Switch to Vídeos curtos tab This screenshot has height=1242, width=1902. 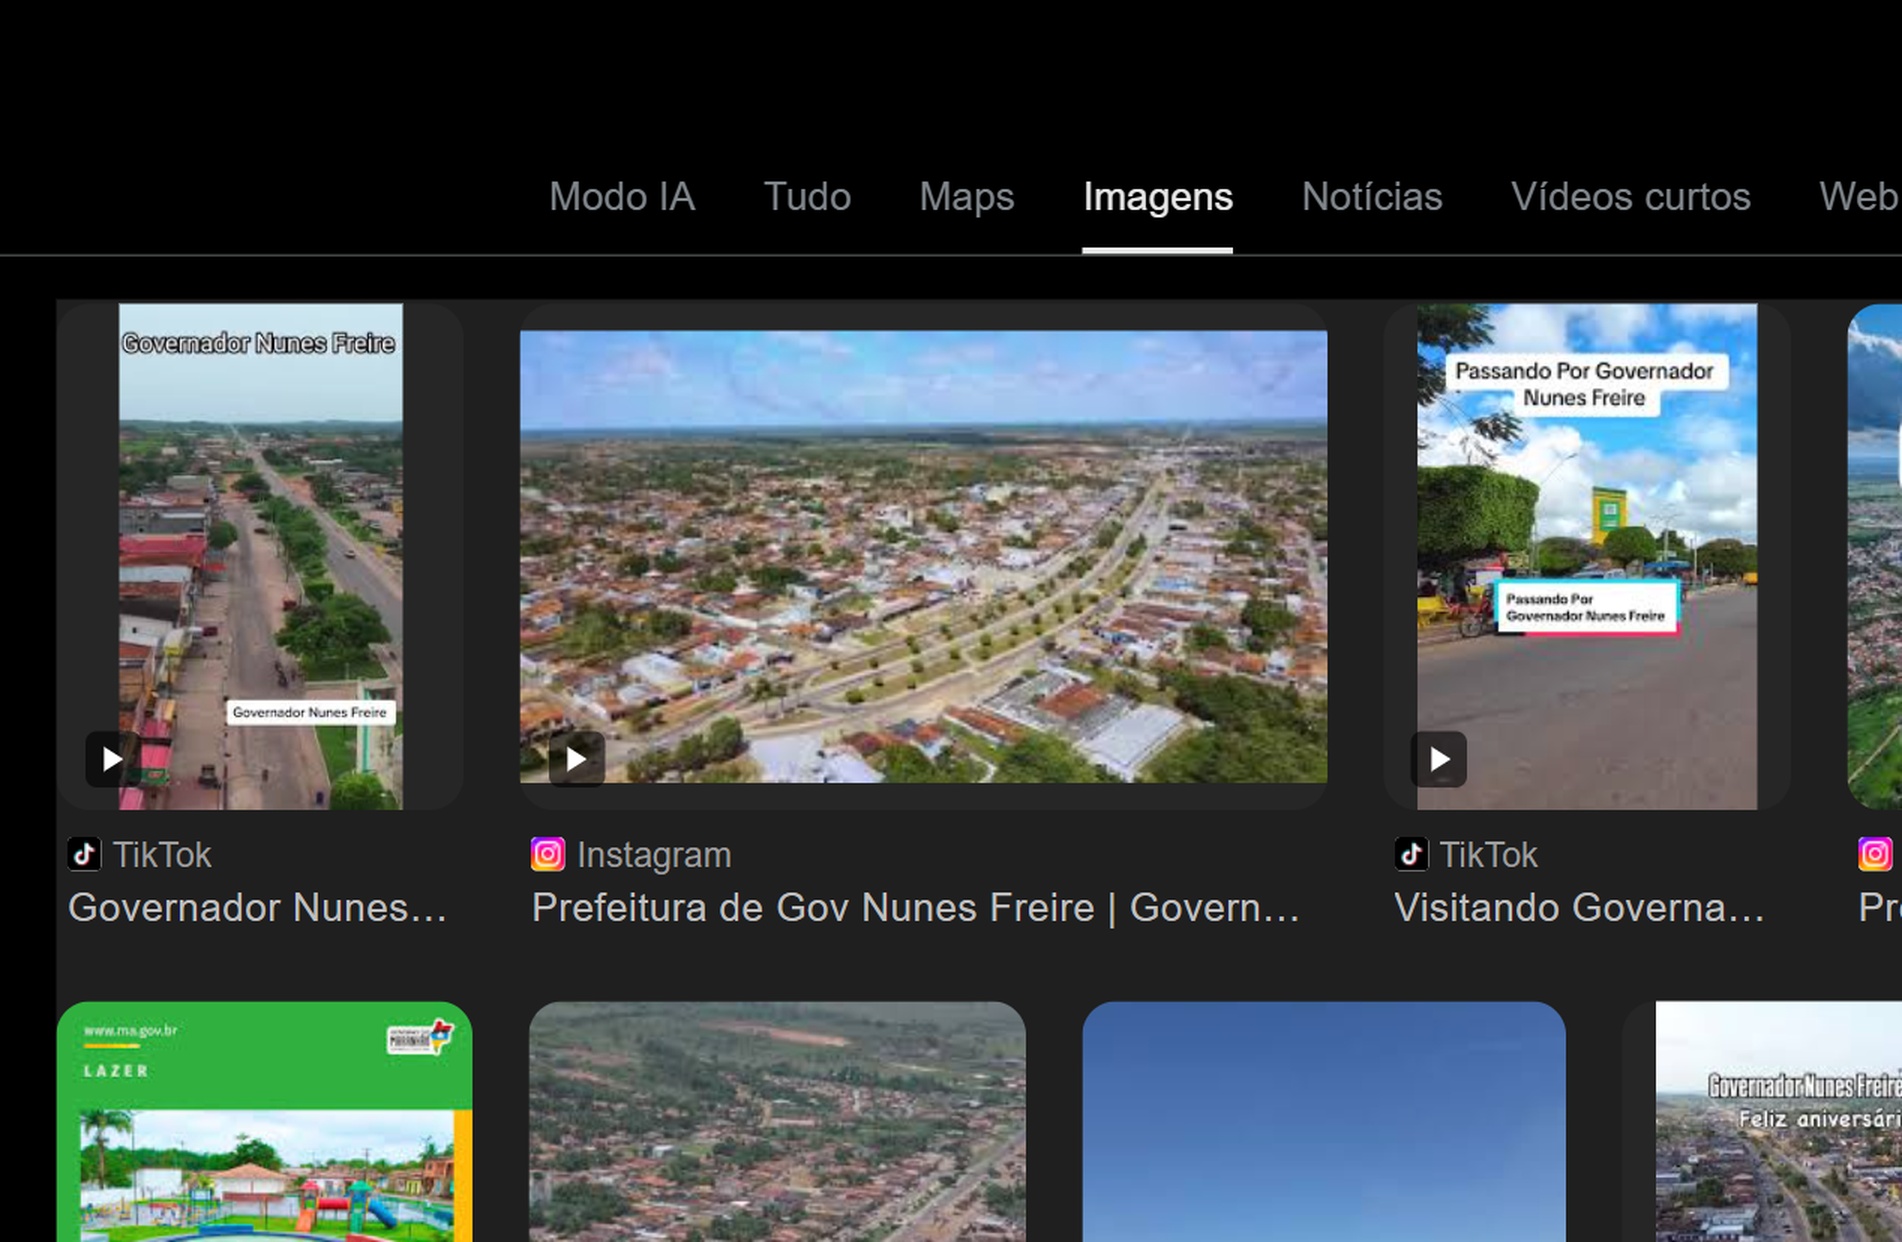coord(1630,197)
